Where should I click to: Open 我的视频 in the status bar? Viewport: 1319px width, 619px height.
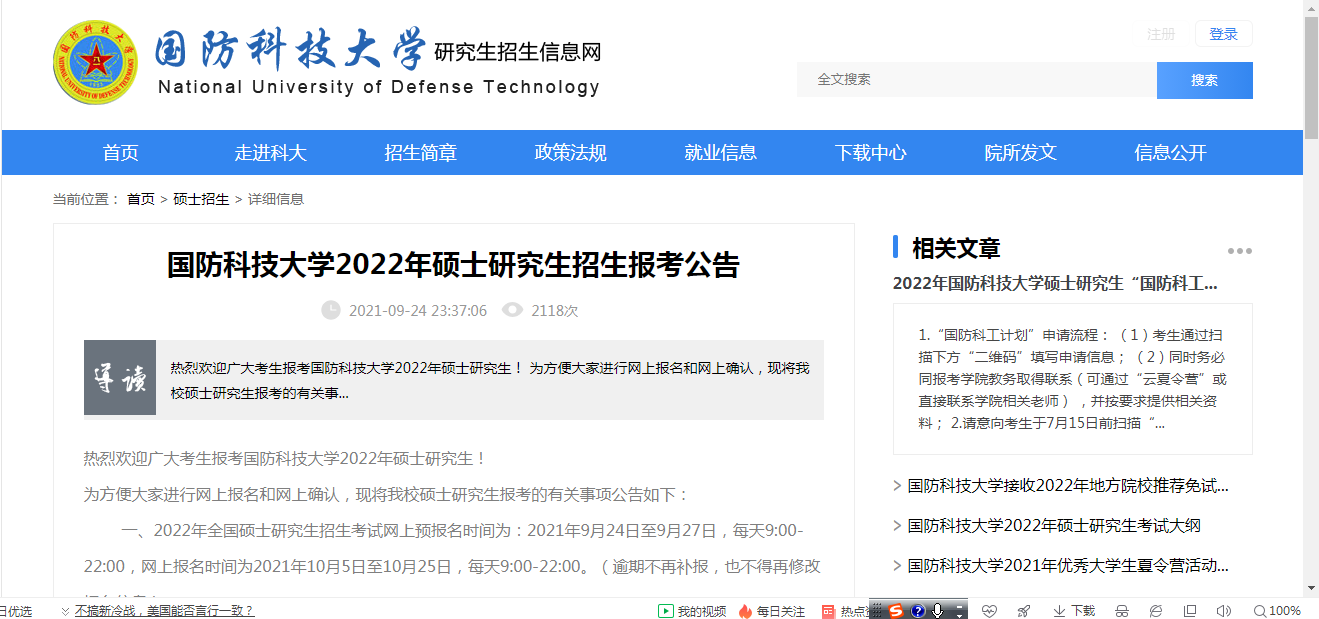coord(692,611)
